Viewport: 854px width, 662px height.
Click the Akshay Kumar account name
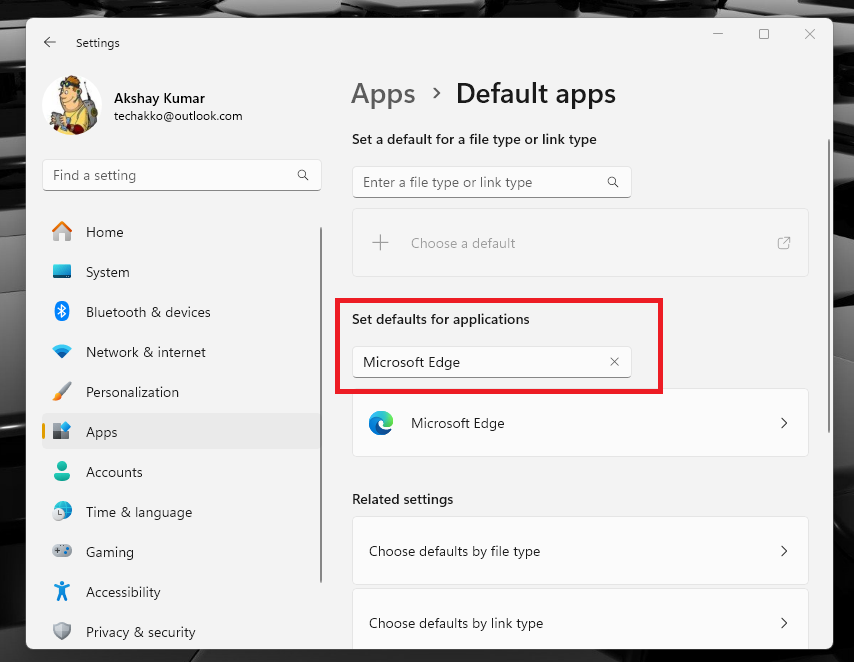point(159,98)
